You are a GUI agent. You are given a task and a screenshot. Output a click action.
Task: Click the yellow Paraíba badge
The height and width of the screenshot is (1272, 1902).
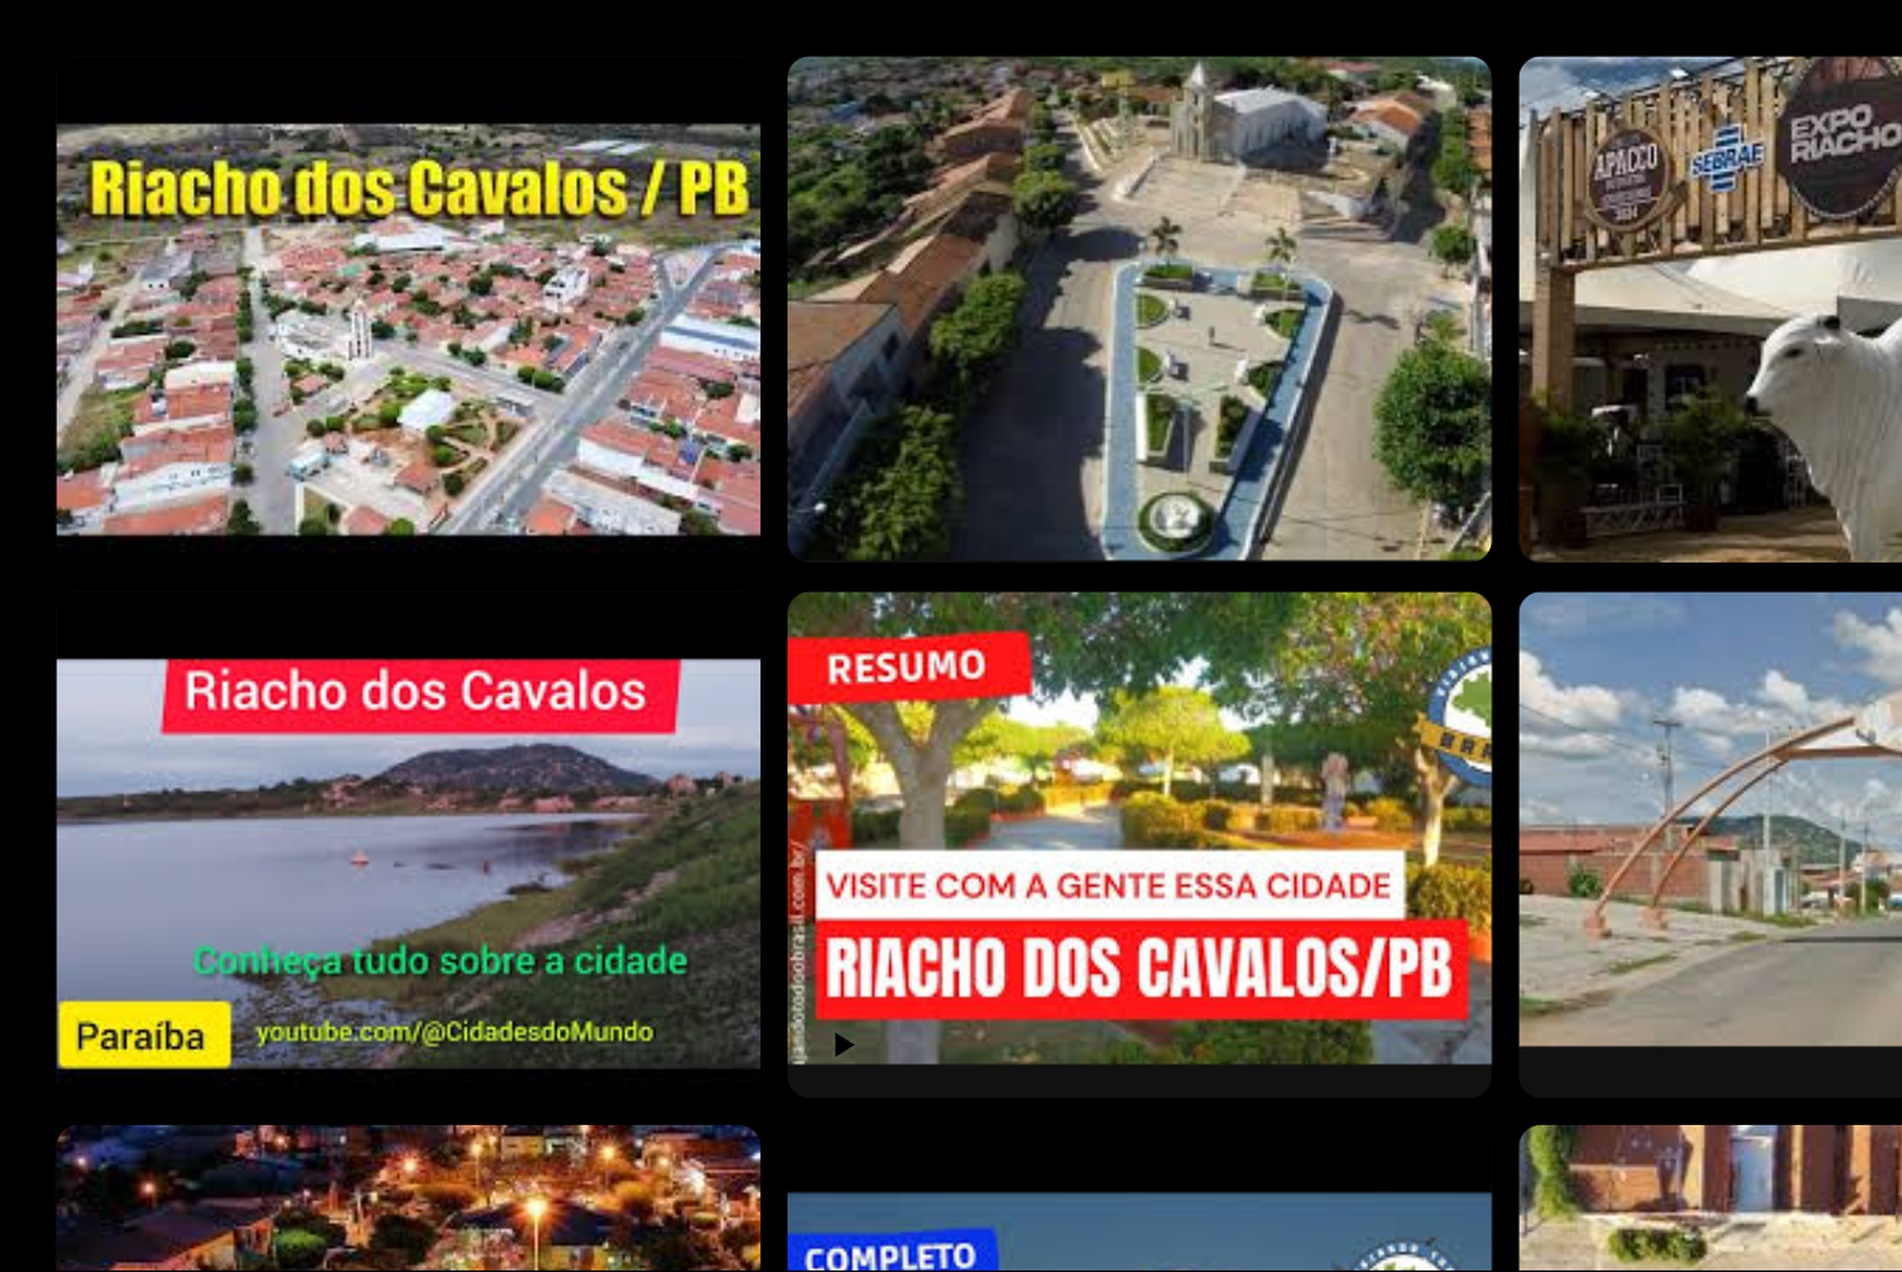142,1035
